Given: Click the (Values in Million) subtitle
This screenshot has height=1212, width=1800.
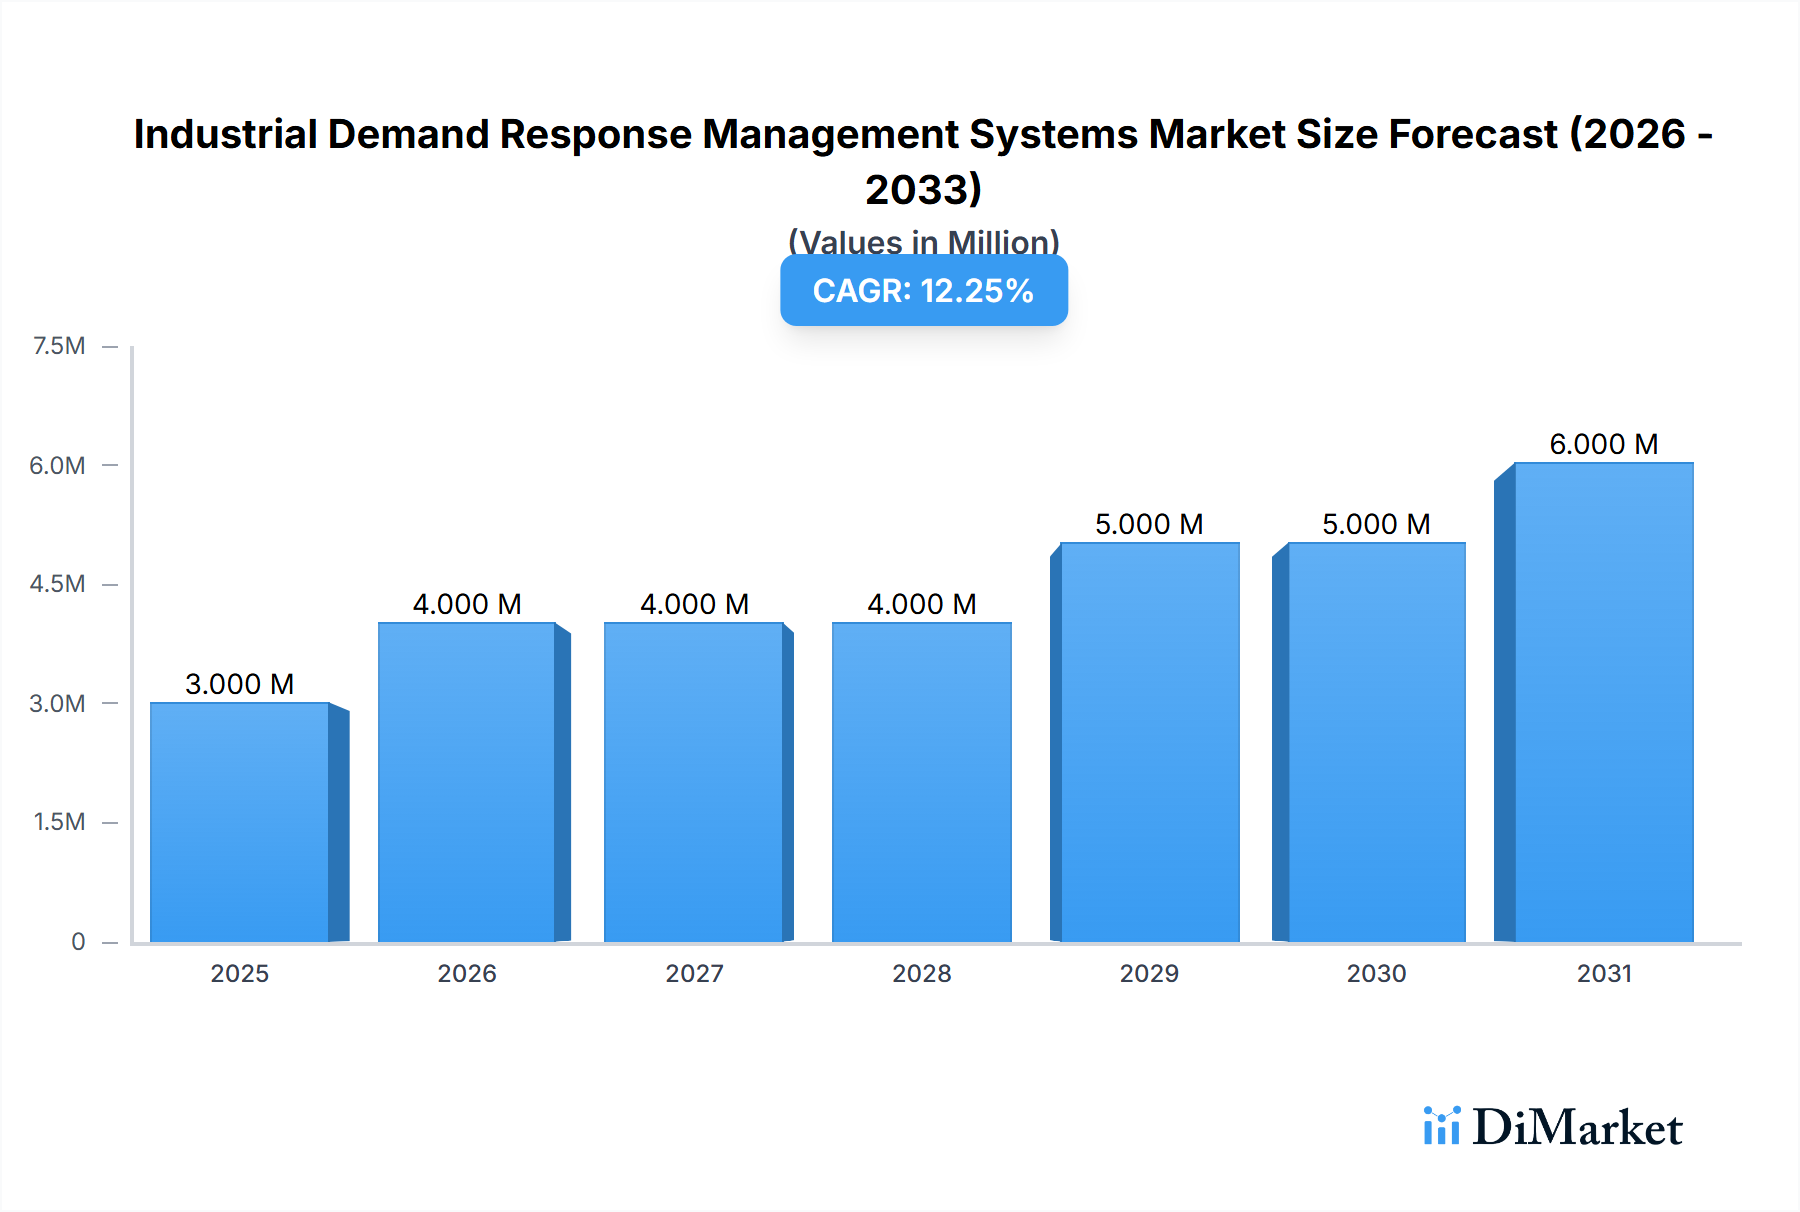Looking at the screenshot, I should click(x=922, y=242).
